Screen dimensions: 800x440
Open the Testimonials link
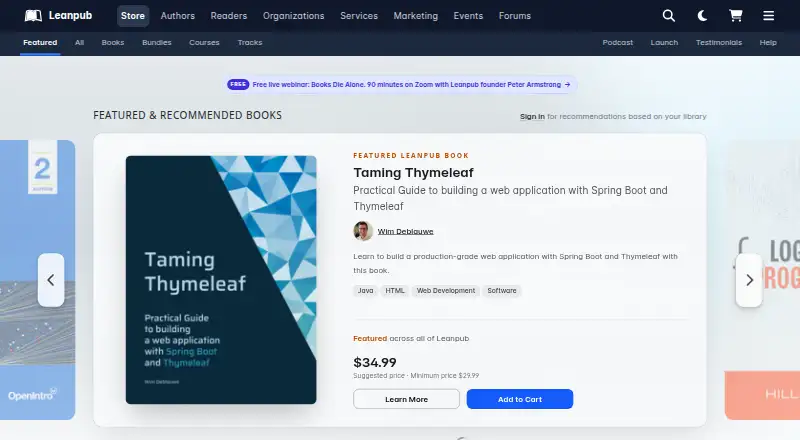click(719, 42)
